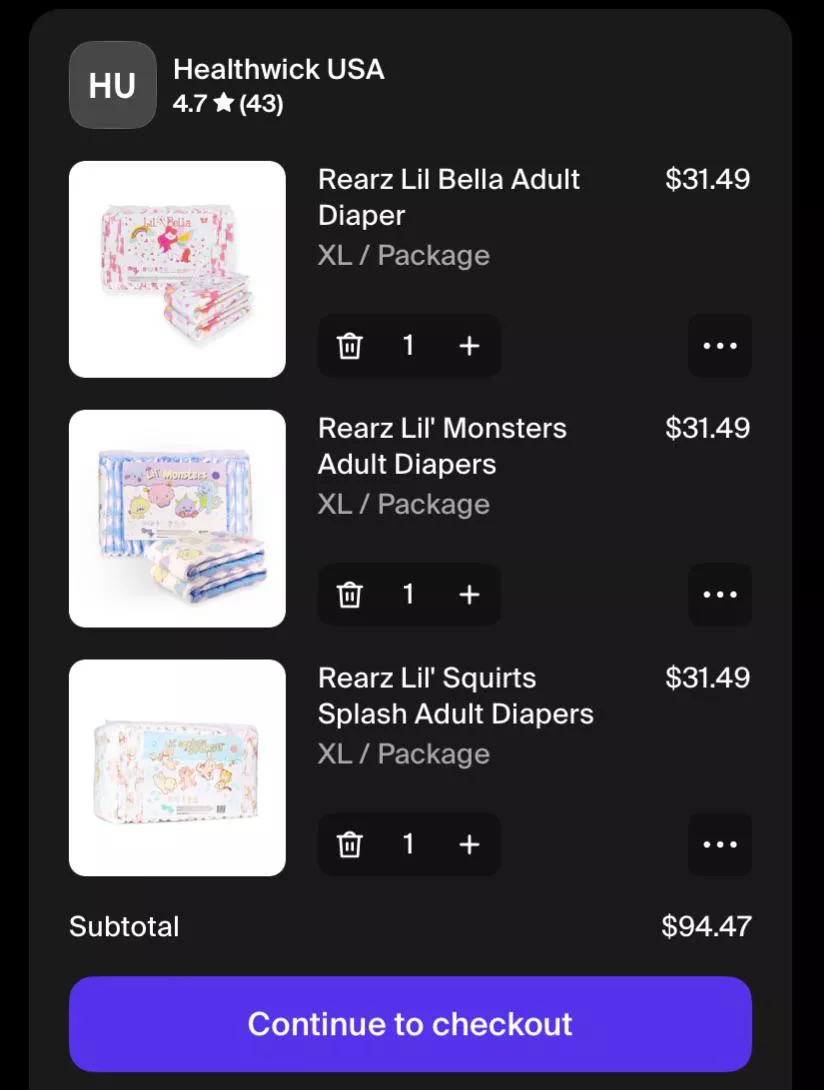Trash the Rearz Lil' Squirts Splash item

349,844
